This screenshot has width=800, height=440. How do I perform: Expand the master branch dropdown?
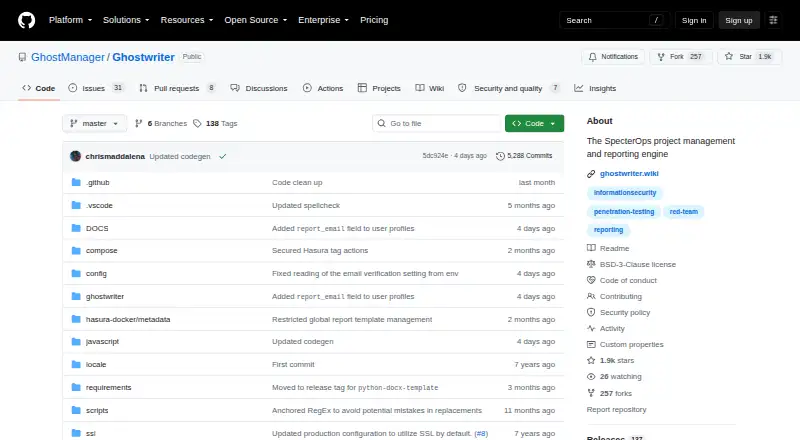(x=94, y=124)
